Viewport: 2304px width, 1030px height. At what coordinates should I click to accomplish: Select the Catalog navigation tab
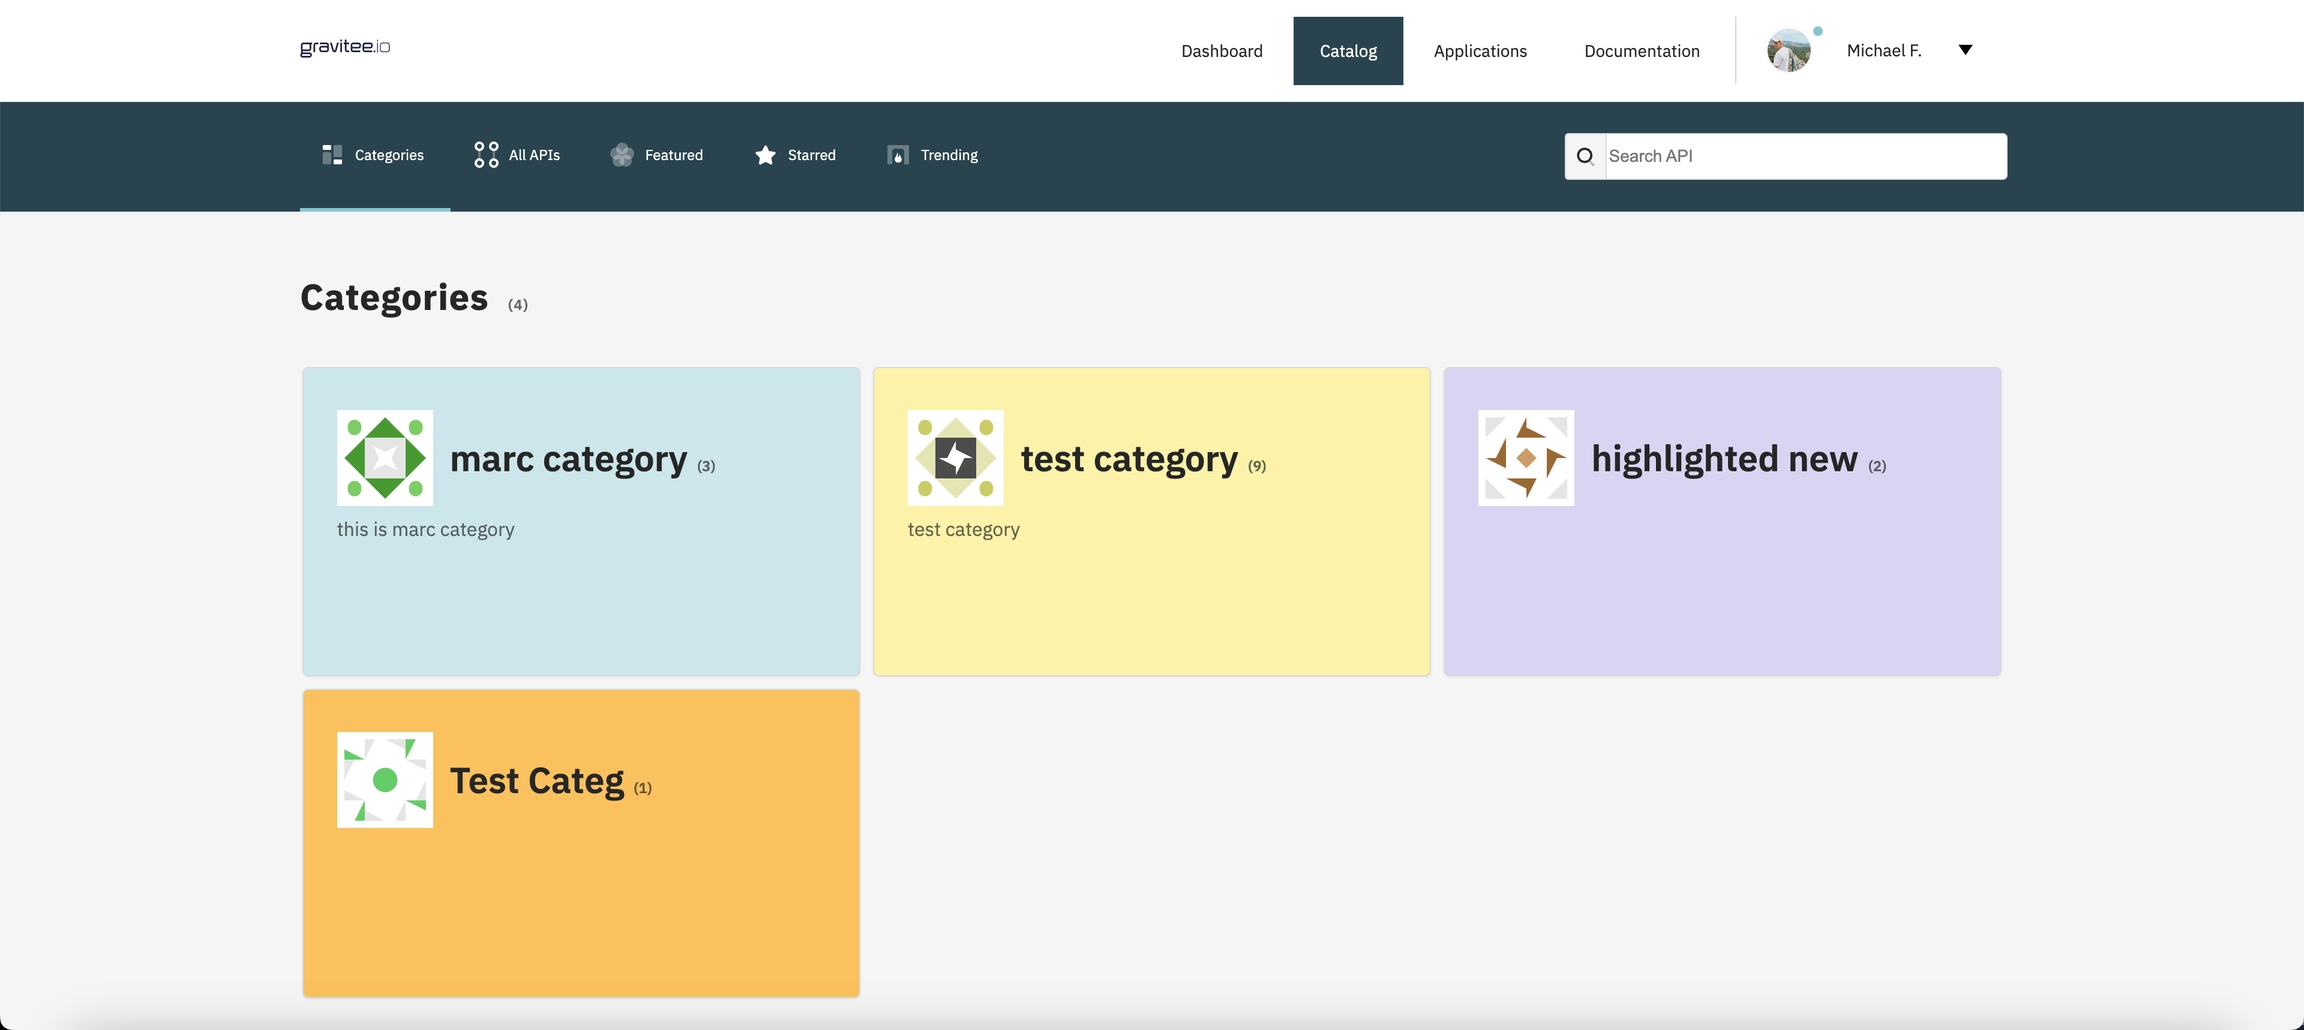(x=1348, y=51)
